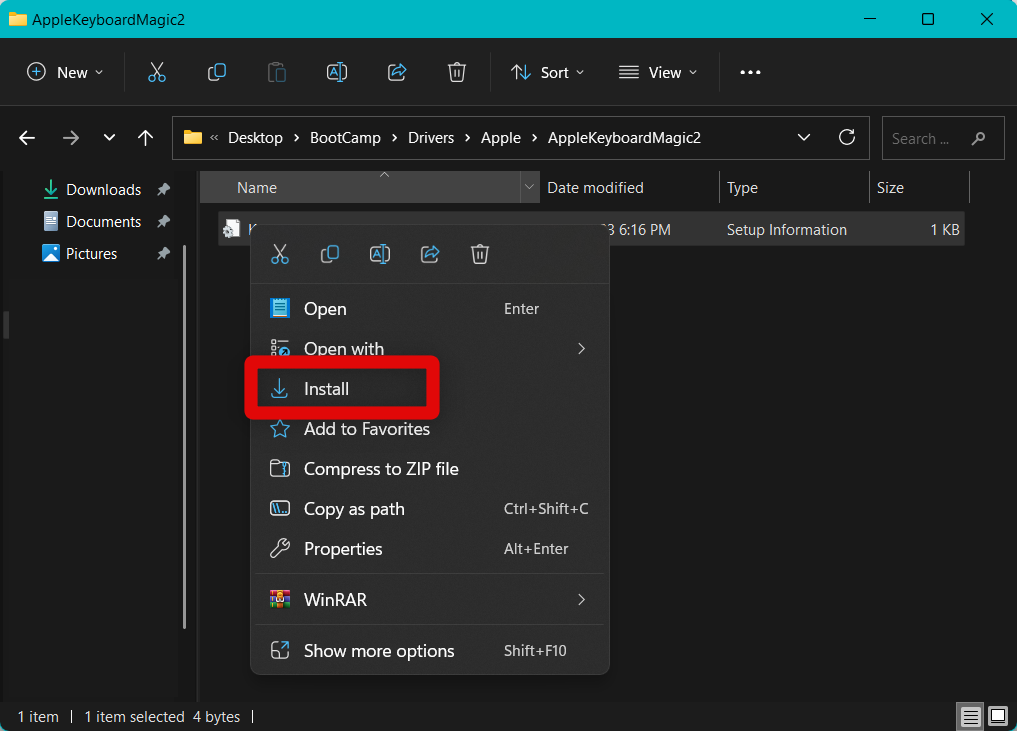The height and width of the screenshot is (731, 1017).
Task: Minimize the AppleKeyboardMagic2 window
Action: (870, 19)
